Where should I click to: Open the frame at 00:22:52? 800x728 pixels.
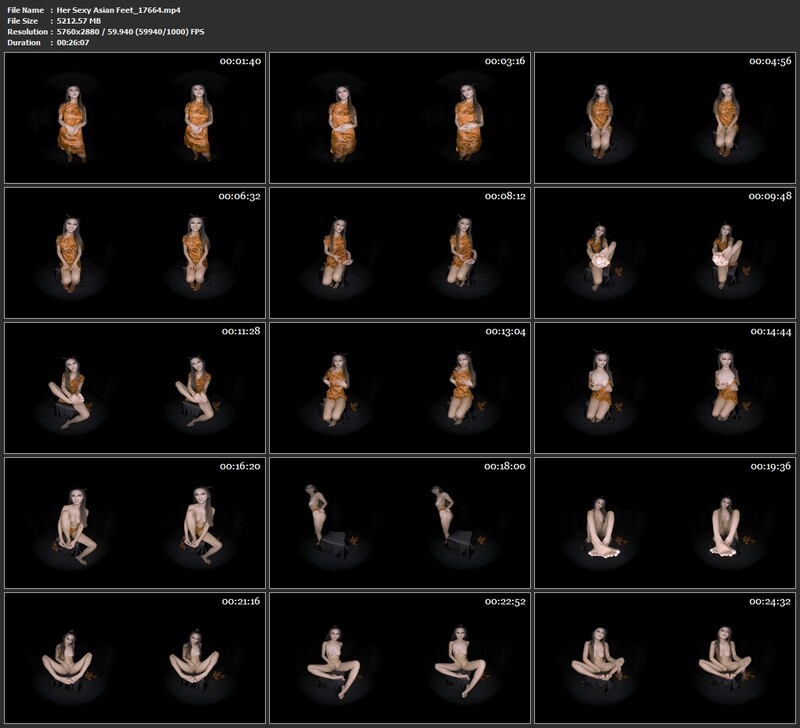pyautogui.click(x=400, y=657)
